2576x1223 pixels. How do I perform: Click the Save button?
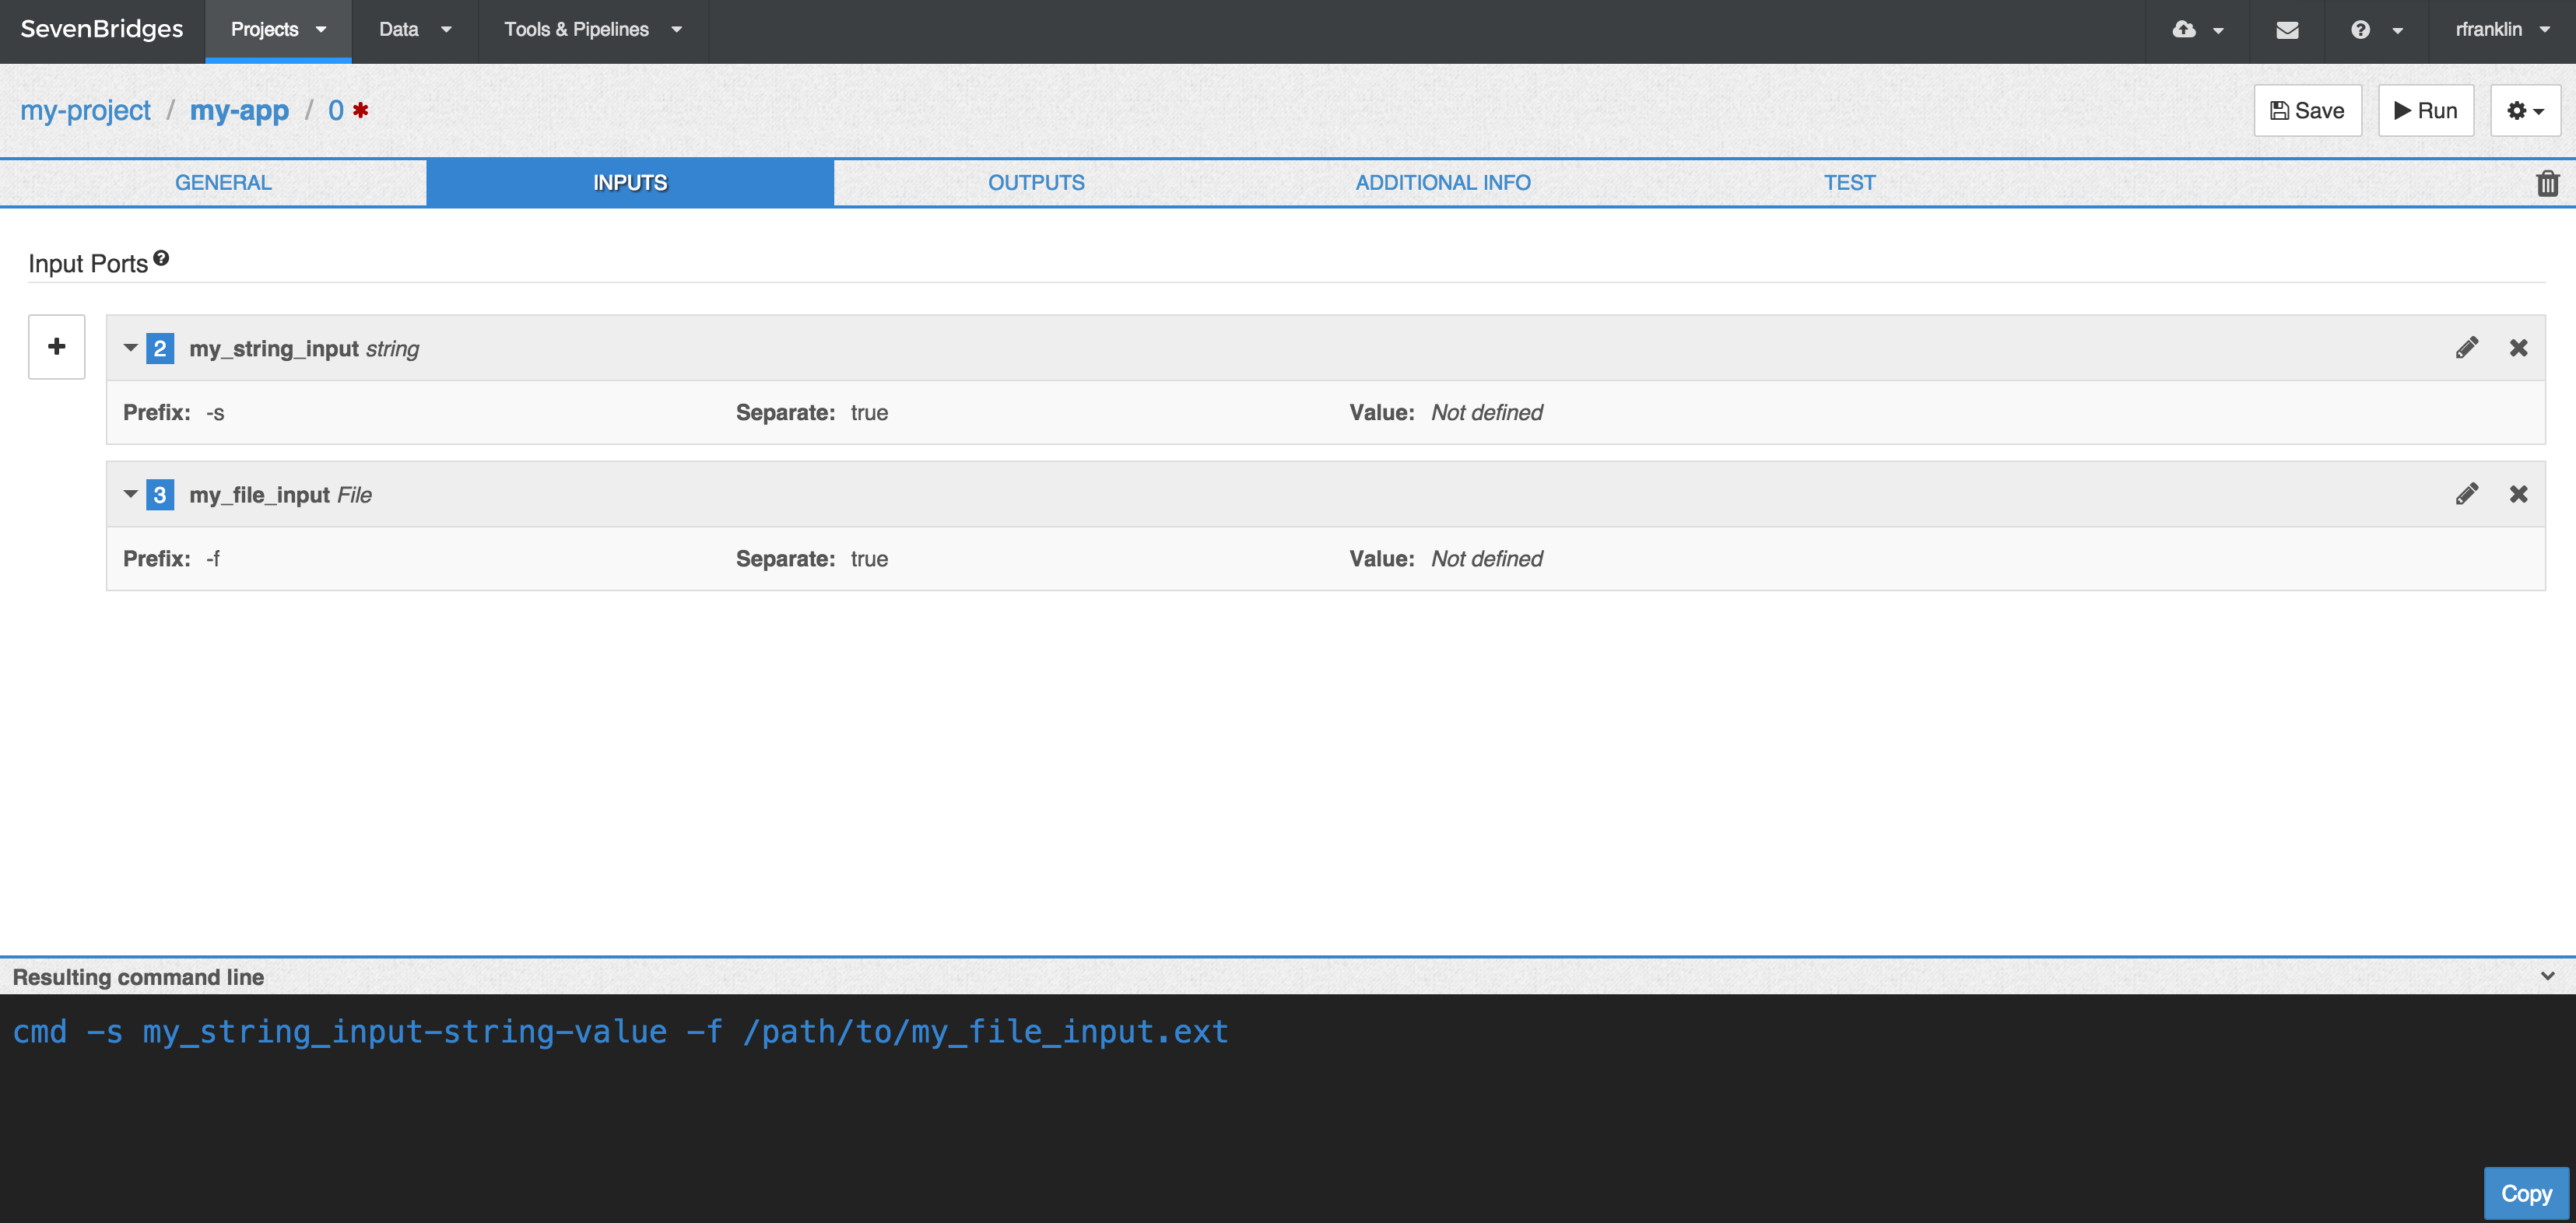[2307, 110]
